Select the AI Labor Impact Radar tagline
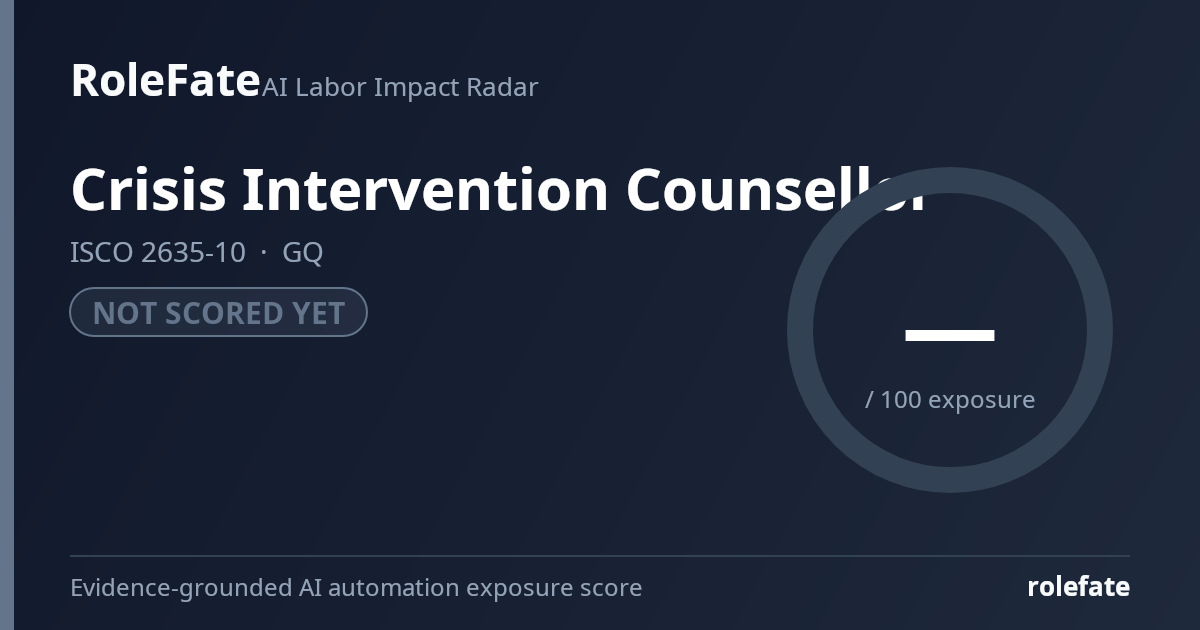This screenshot has height=630, width=1200. [400, 87]
